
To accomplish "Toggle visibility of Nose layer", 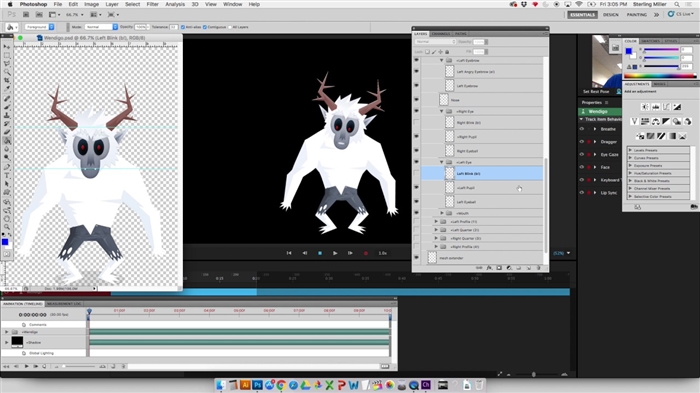I will click(x=417, y=100).
